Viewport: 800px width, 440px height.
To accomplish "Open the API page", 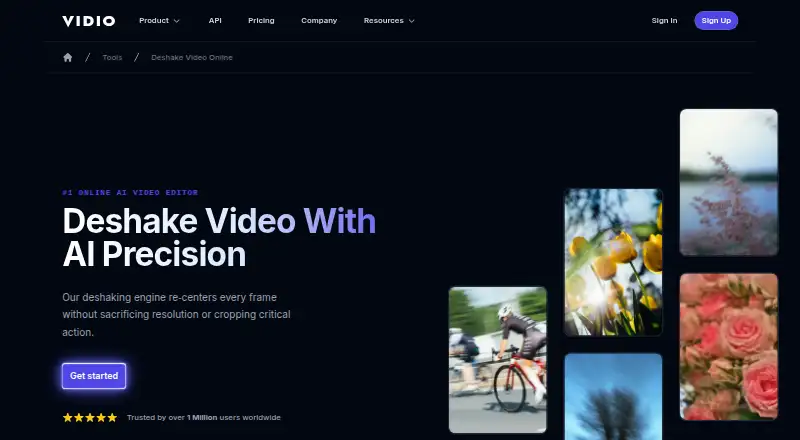I will tap(215, 21).
